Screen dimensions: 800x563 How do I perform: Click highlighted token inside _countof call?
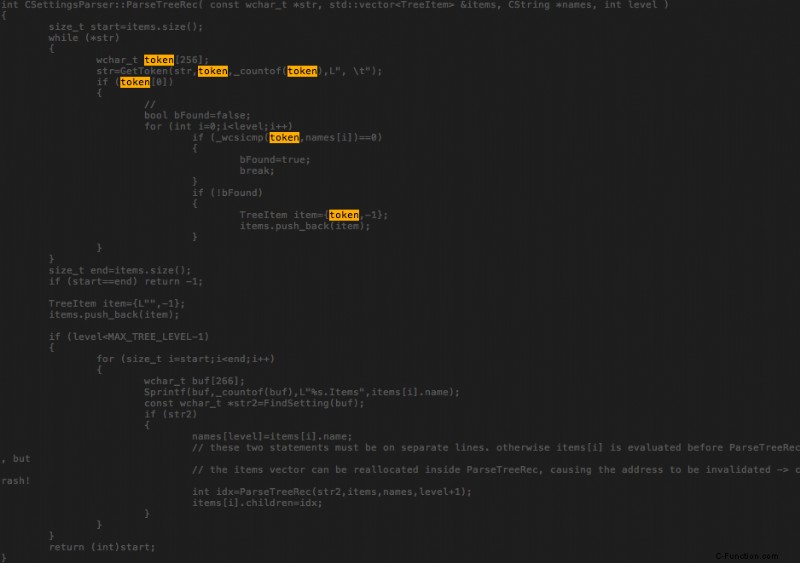301,71
